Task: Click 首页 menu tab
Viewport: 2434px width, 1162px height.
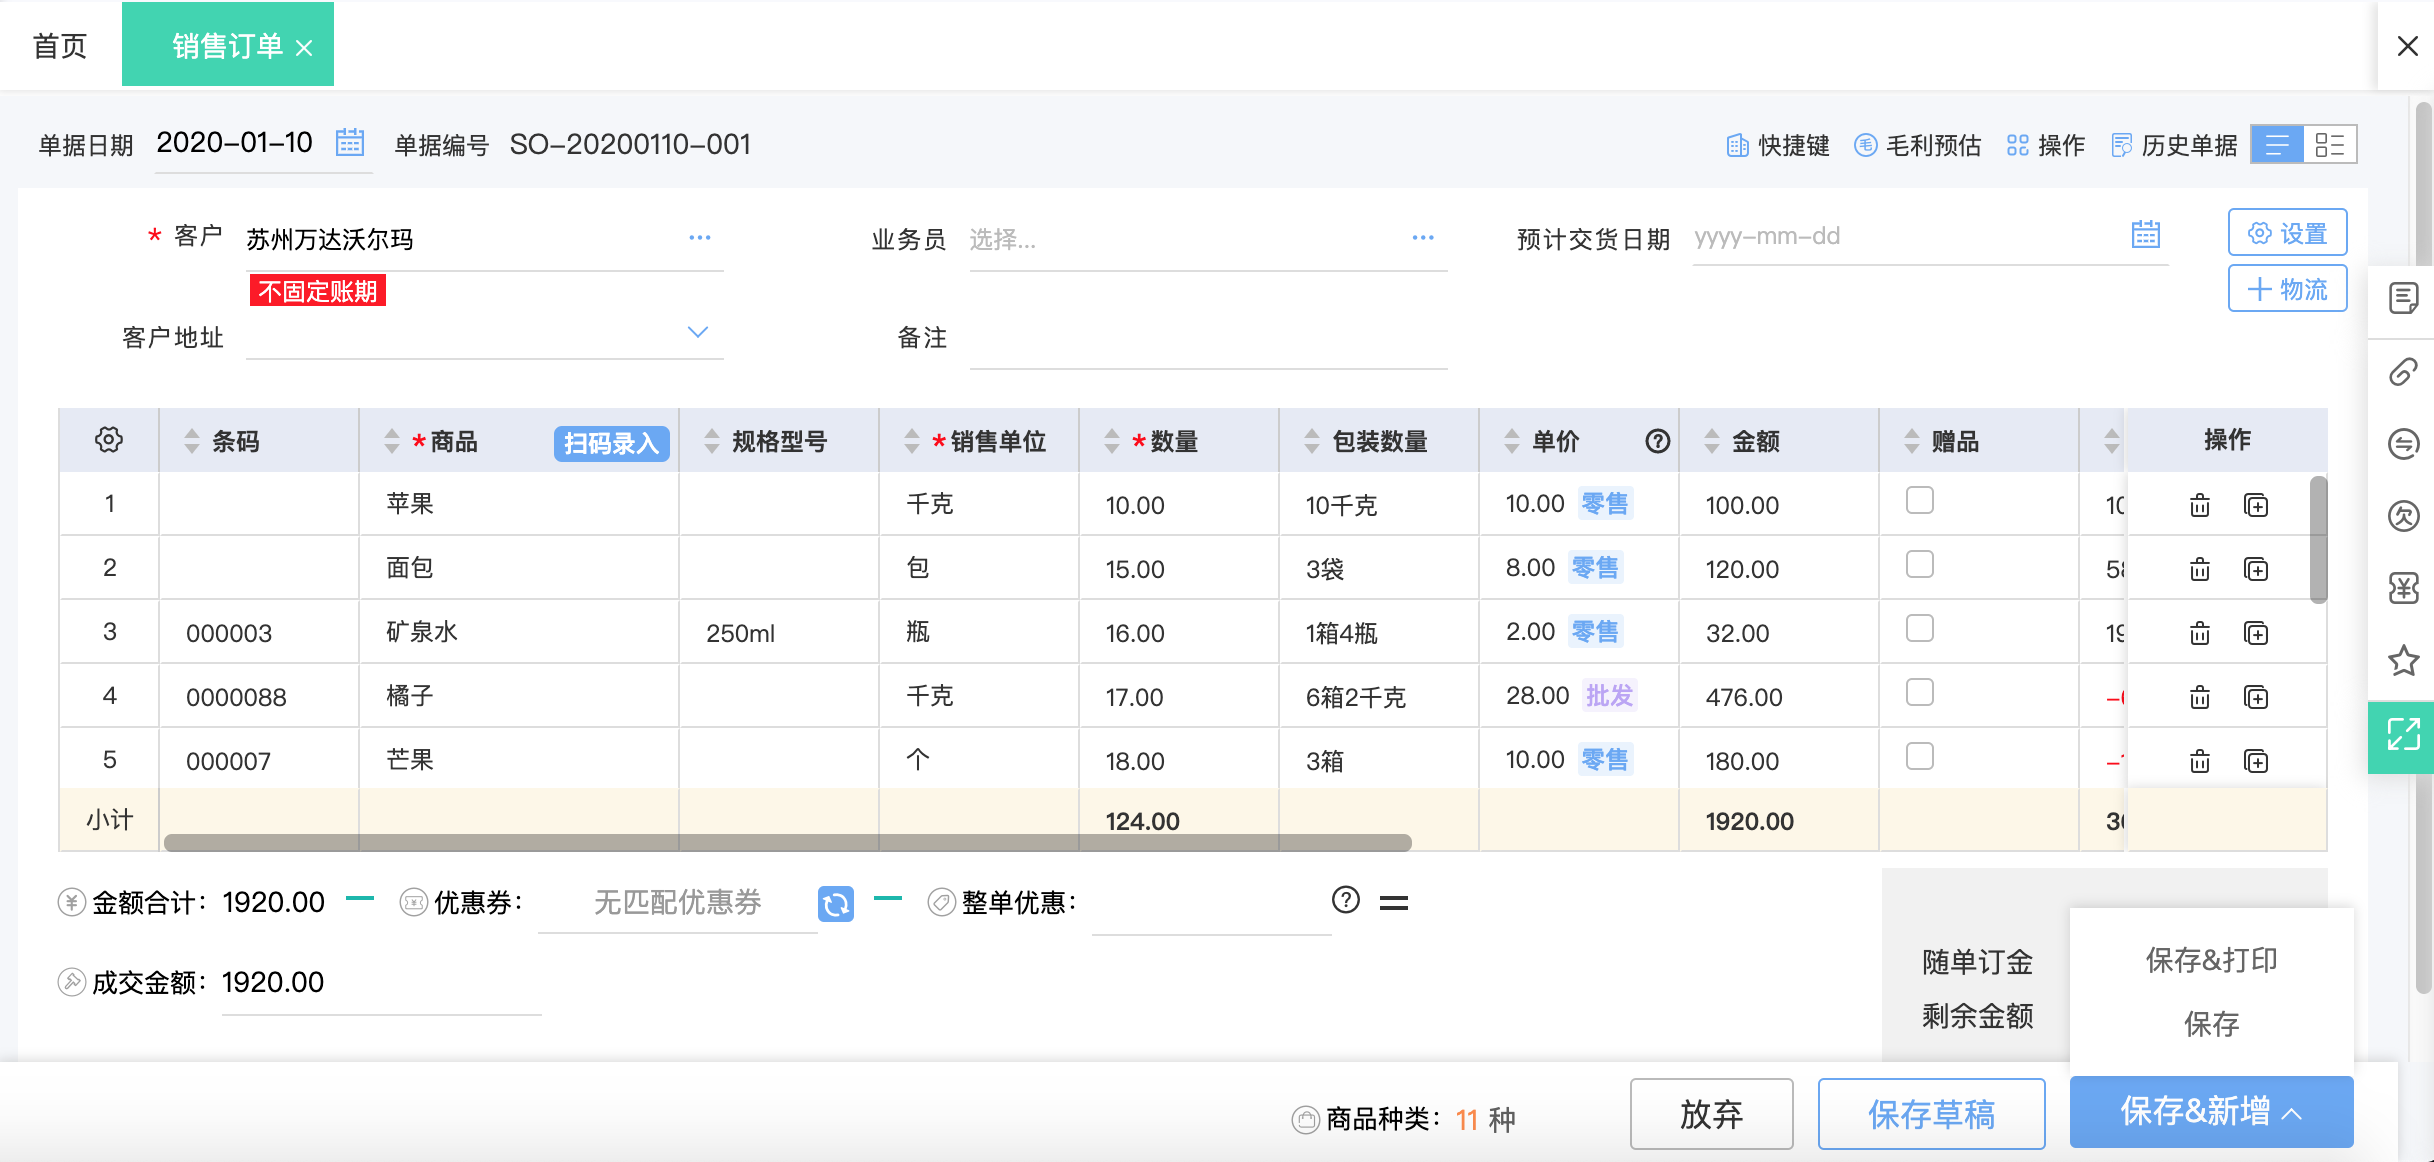Action: 59,45
